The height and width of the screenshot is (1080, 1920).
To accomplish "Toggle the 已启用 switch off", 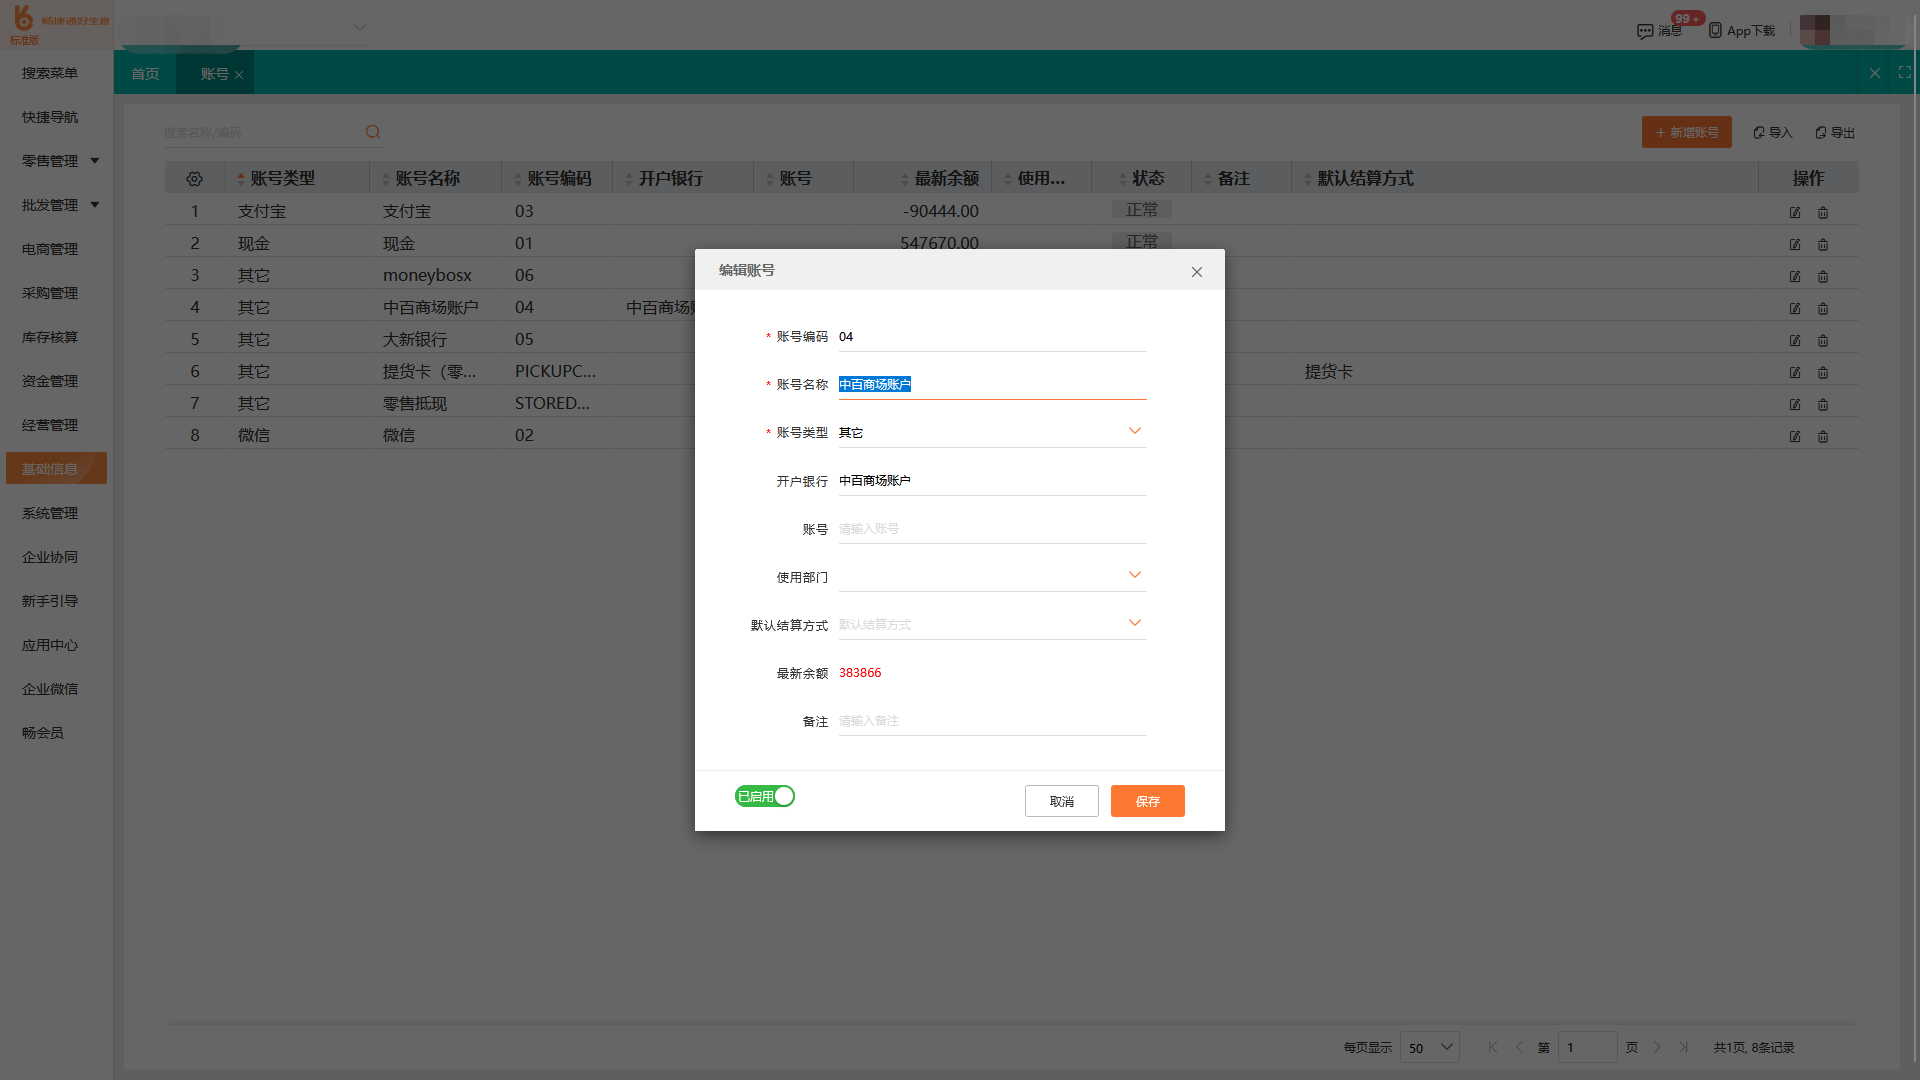I will (x=765, y=795).
